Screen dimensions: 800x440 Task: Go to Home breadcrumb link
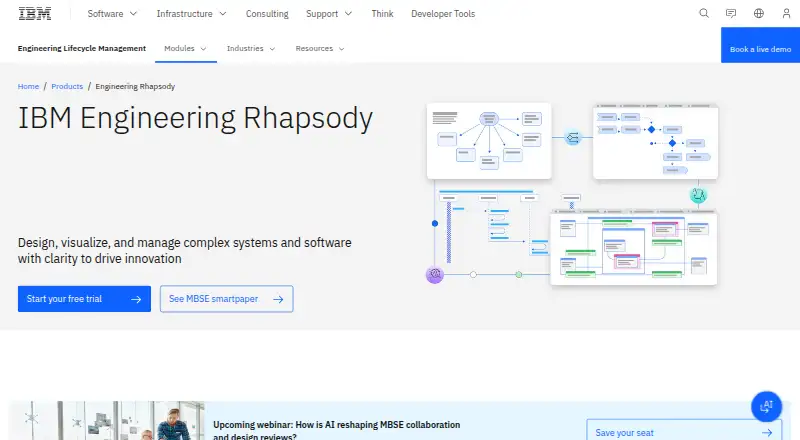pyautogui.click(x=28, y=86)
